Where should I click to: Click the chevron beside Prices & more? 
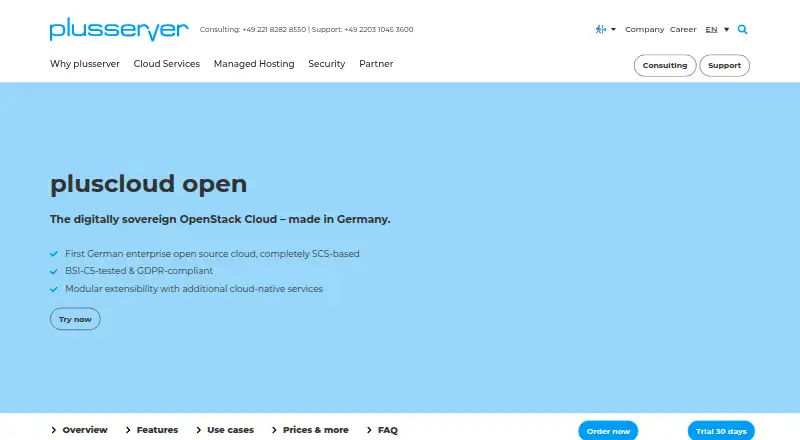click(274, 430)
